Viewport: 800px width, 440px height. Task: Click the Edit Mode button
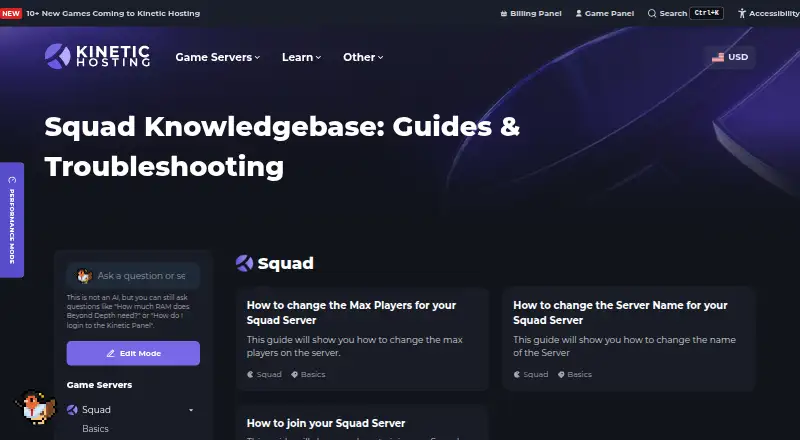pos(133,353)
